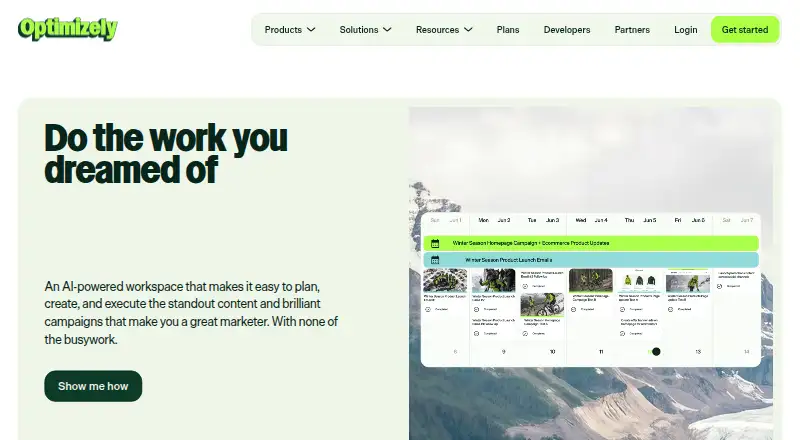Expand the chevron next to Resources
The width and height of the screenshot is (800, 440).
pyautogui.click(x=468, y=30)
